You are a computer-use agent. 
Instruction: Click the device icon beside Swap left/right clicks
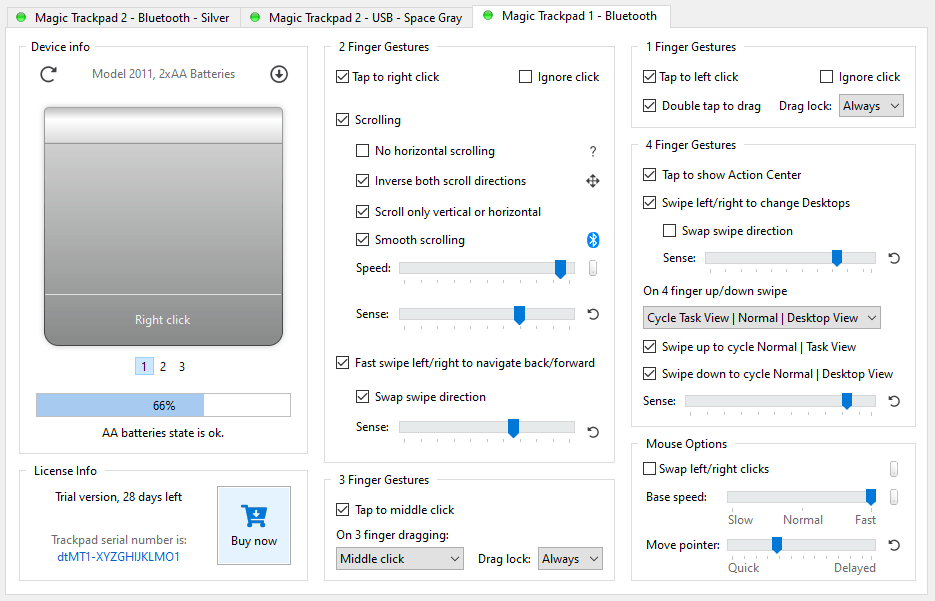click(x=894, y=469)
